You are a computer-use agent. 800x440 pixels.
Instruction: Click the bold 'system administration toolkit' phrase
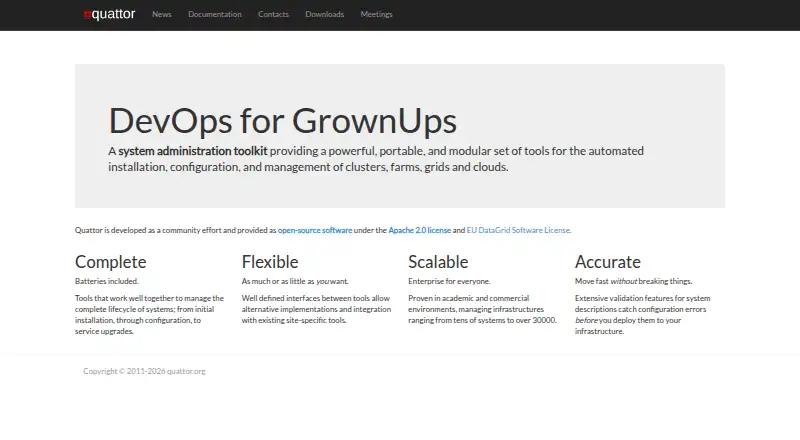pos(193,151)
